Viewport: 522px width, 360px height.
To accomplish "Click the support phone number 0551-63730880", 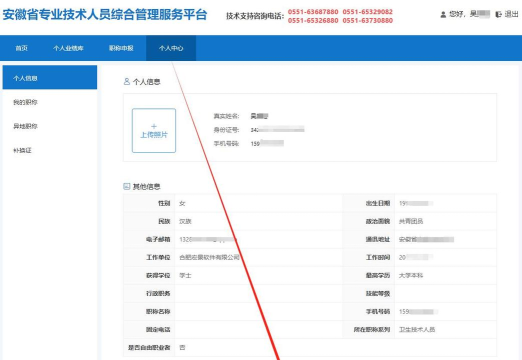I will [368, 21].
